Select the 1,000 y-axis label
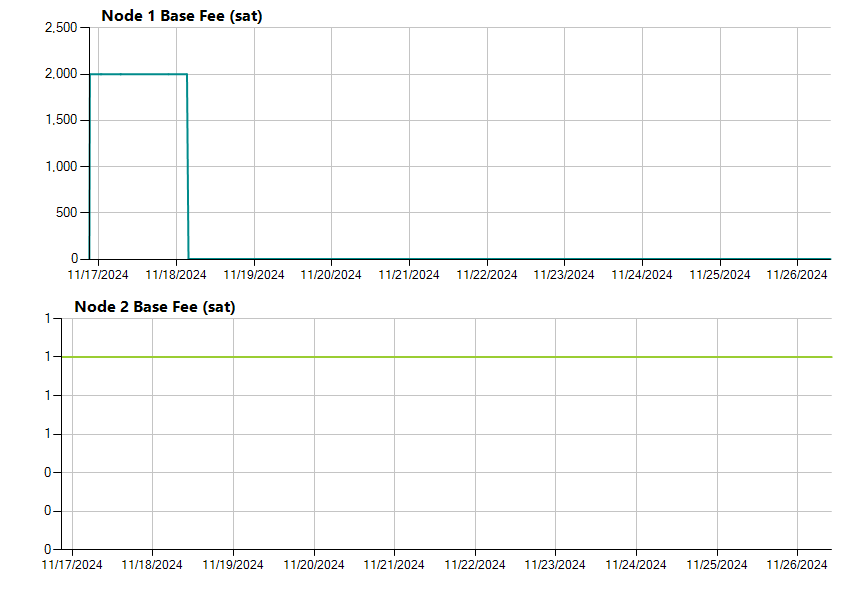Image resolution: width=860 pixels, height=600 pixels. pyautogui.click(x=62, y=166)
